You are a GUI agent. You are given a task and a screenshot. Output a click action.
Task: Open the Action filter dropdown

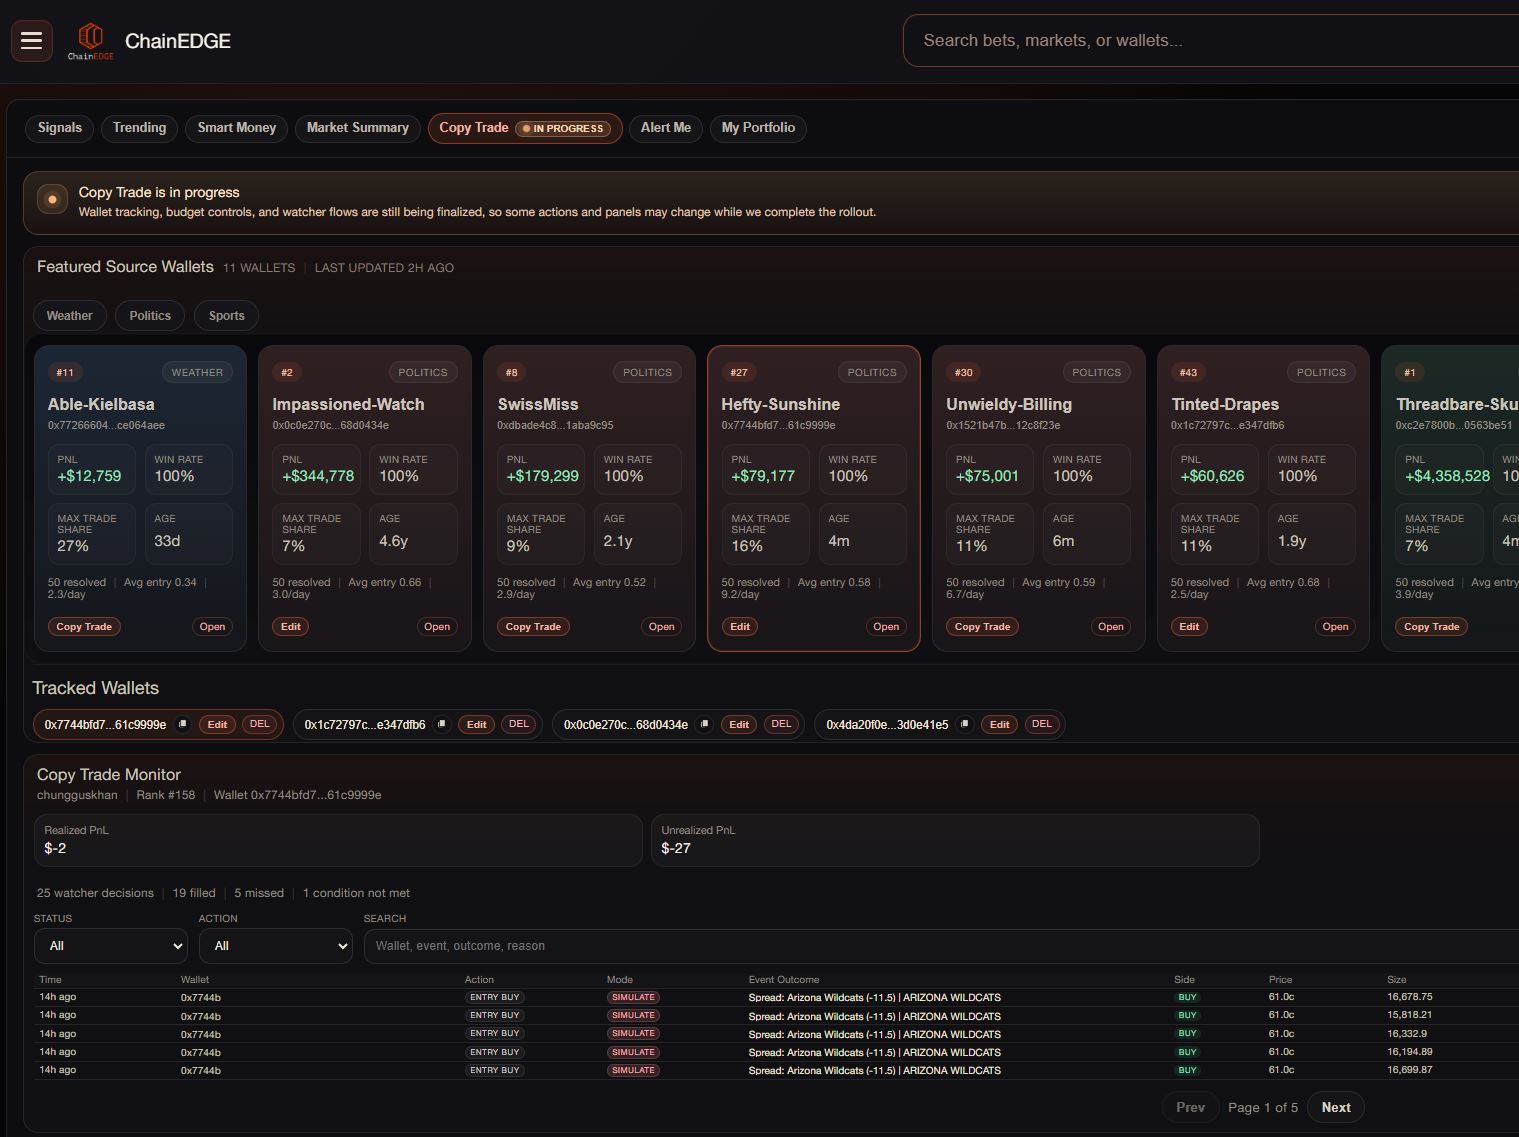tap(275, 945)
